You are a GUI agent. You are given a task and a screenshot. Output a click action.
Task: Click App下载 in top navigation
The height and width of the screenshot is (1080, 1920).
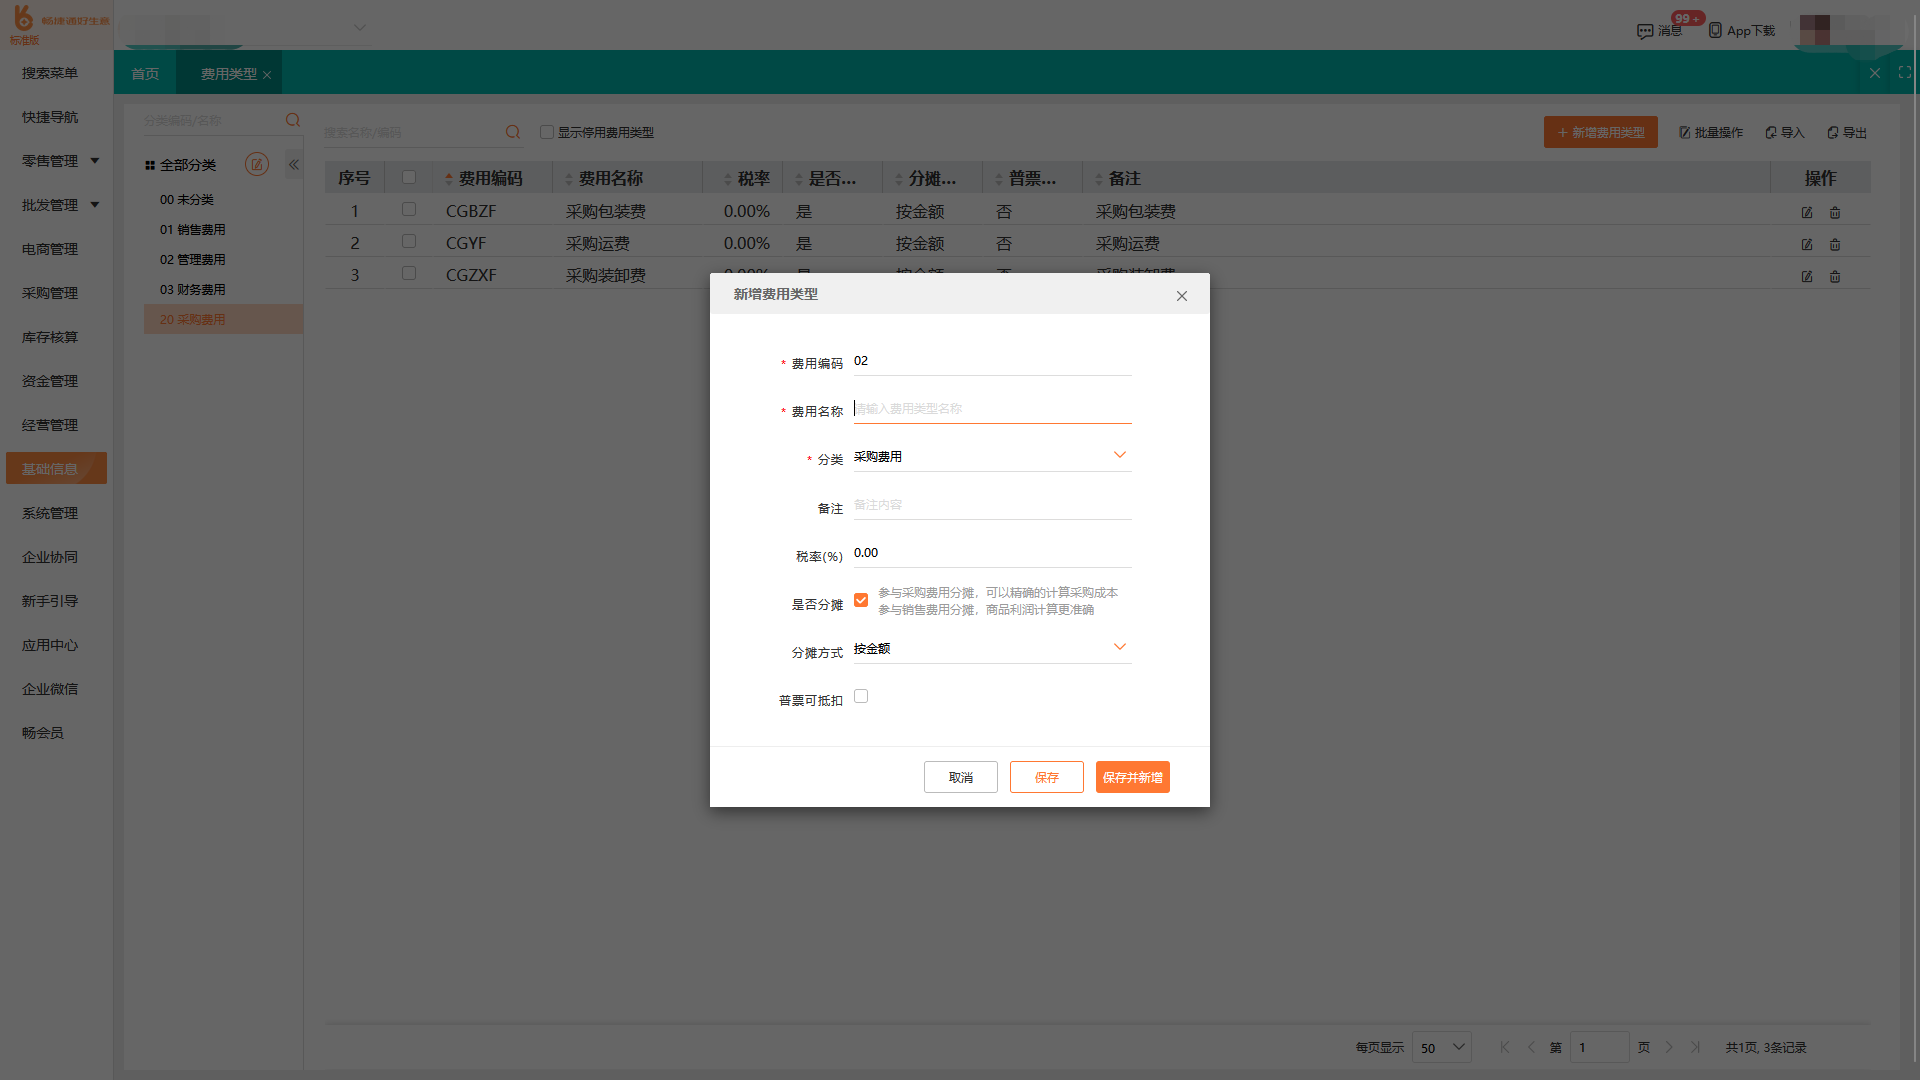pos(1742,29)
